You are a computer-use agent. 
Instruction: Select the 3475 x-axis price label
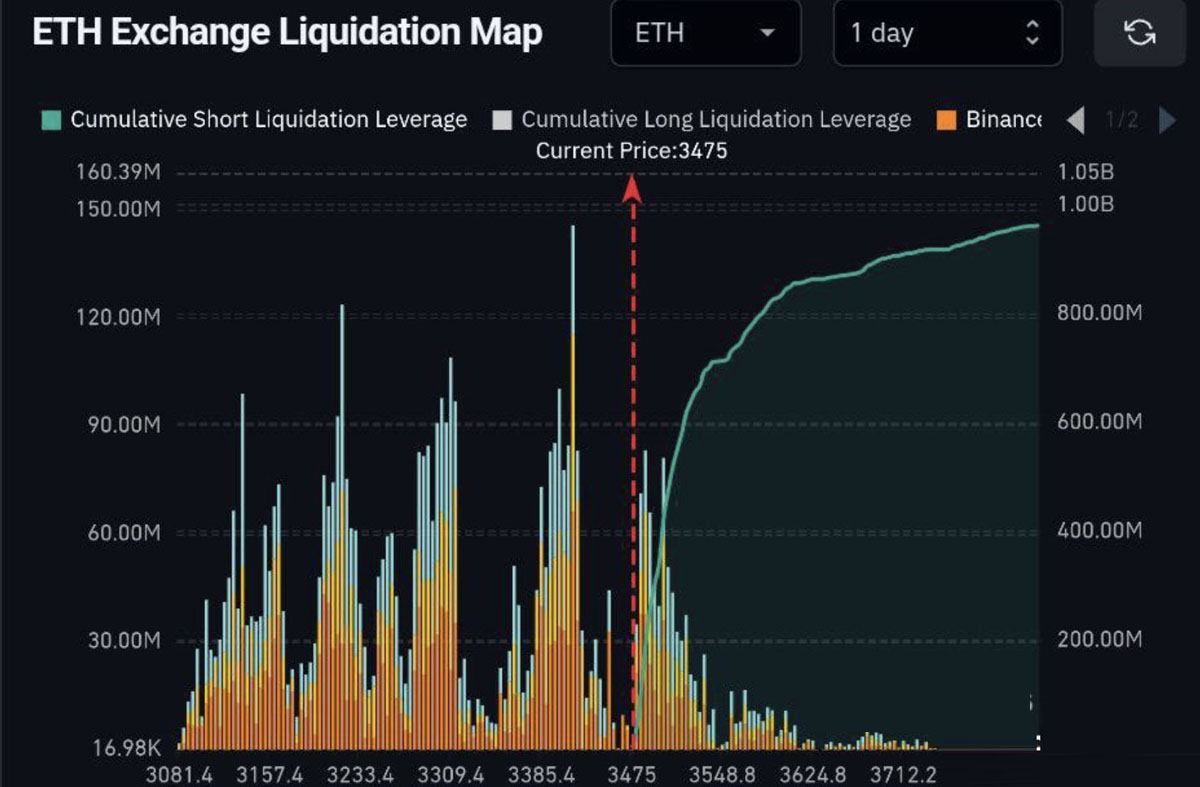[x=632, y=775]
